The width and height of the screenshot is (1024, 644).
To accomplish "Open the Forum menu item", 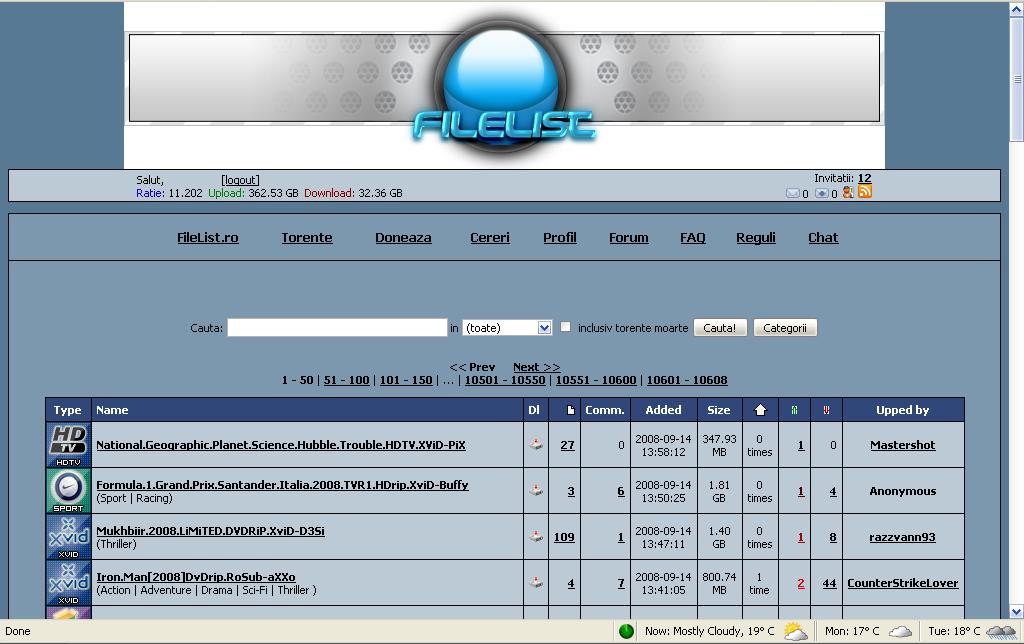I will pos(628,238).
